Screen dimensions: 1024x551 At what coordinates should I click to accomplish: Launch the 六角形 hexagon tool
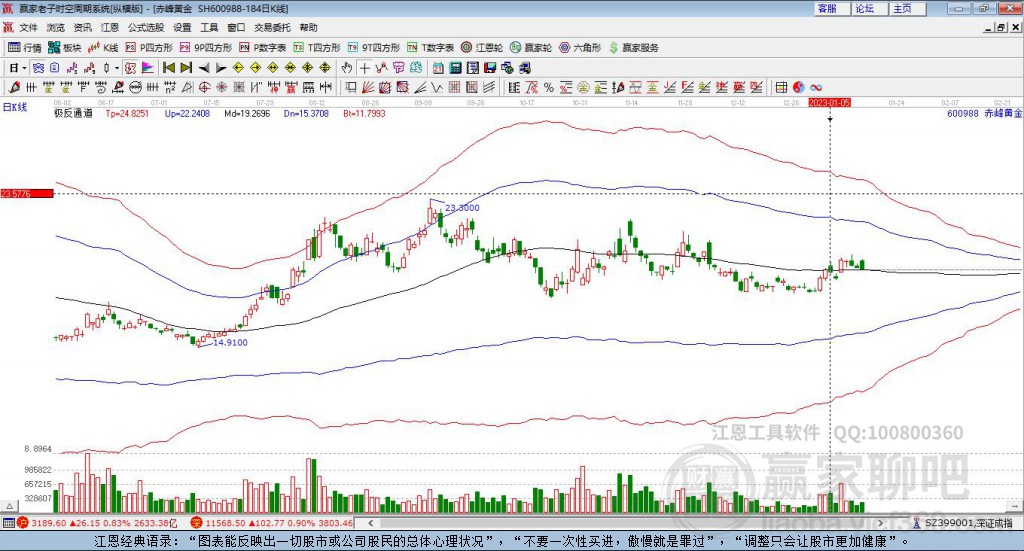pyautogui.click(x=580, y=47)
